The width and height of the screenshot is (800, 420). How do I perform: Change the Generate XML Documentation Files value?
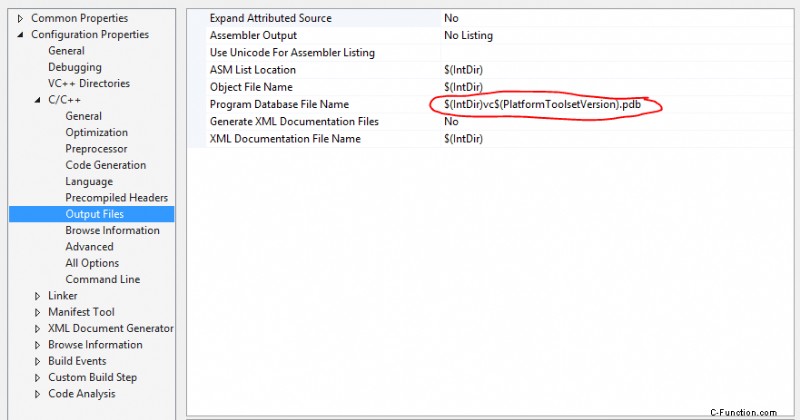pyautogui.click(x=451, y=121)
